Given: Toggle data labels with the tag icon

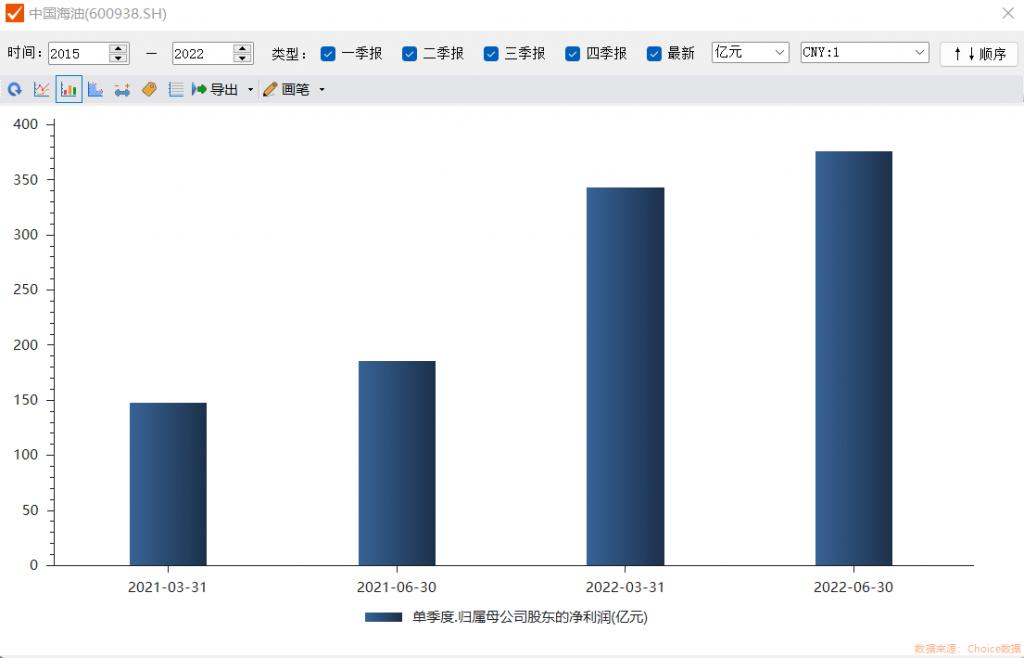Looking at the screenshot, I should 149,90.
